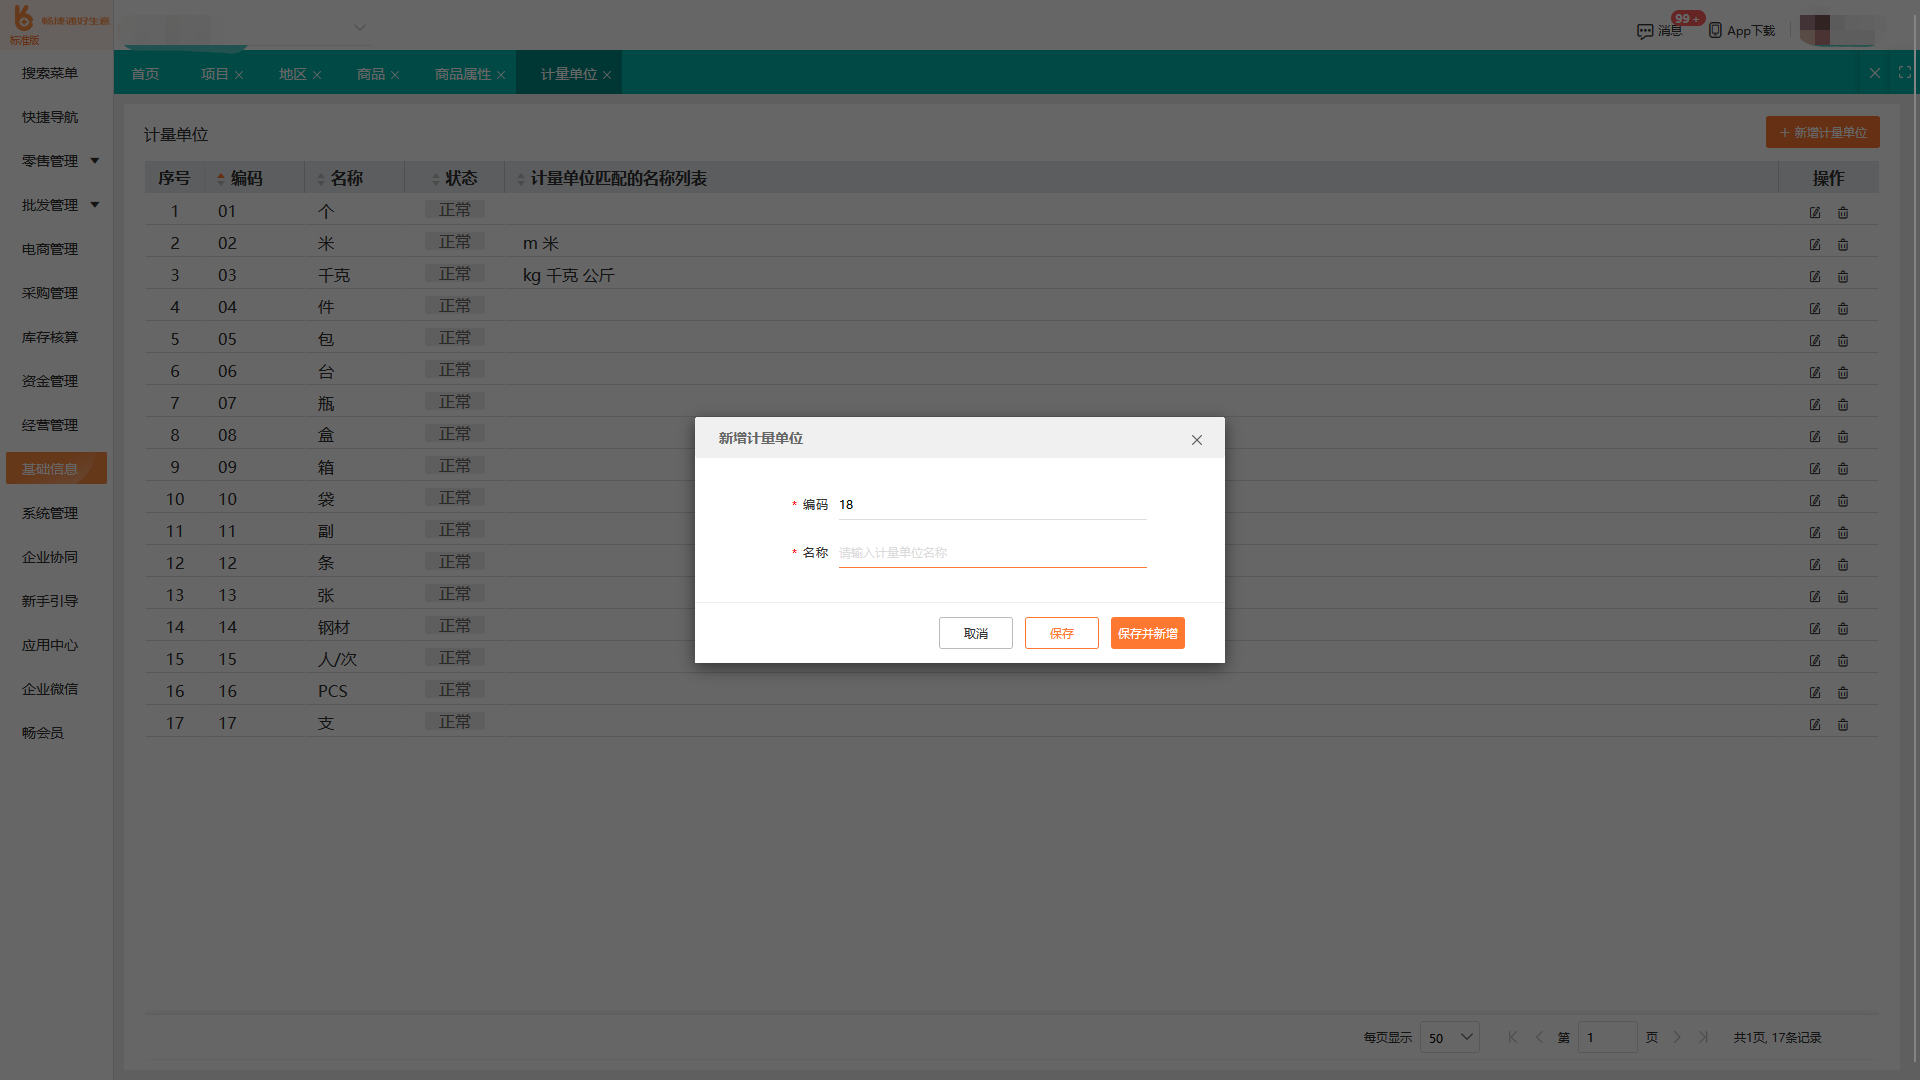This screenshot has width=1920, height=1080.
Task: Toggle the 地区 navigation menu
Action: pos(289,74)
